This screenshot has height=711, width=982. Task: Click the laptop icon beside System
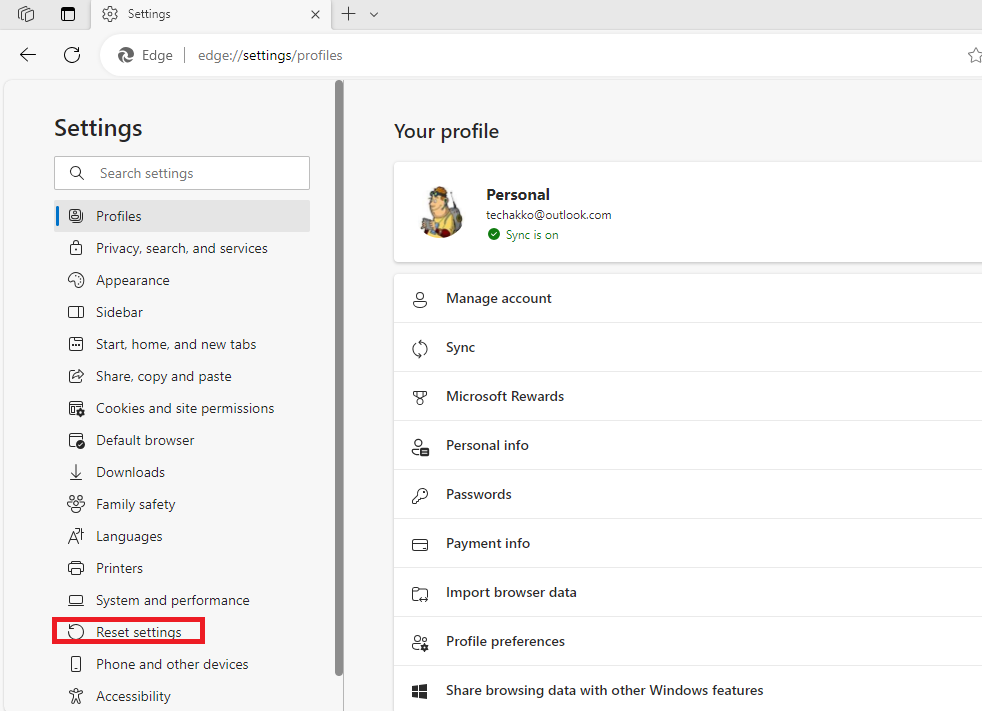click(76, 600)
